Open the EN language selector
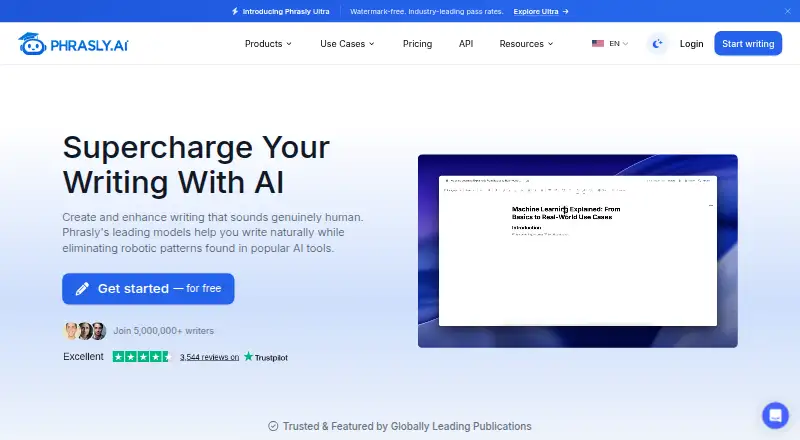The height and width of the screenshot is (440, 800). coord(610,44)
